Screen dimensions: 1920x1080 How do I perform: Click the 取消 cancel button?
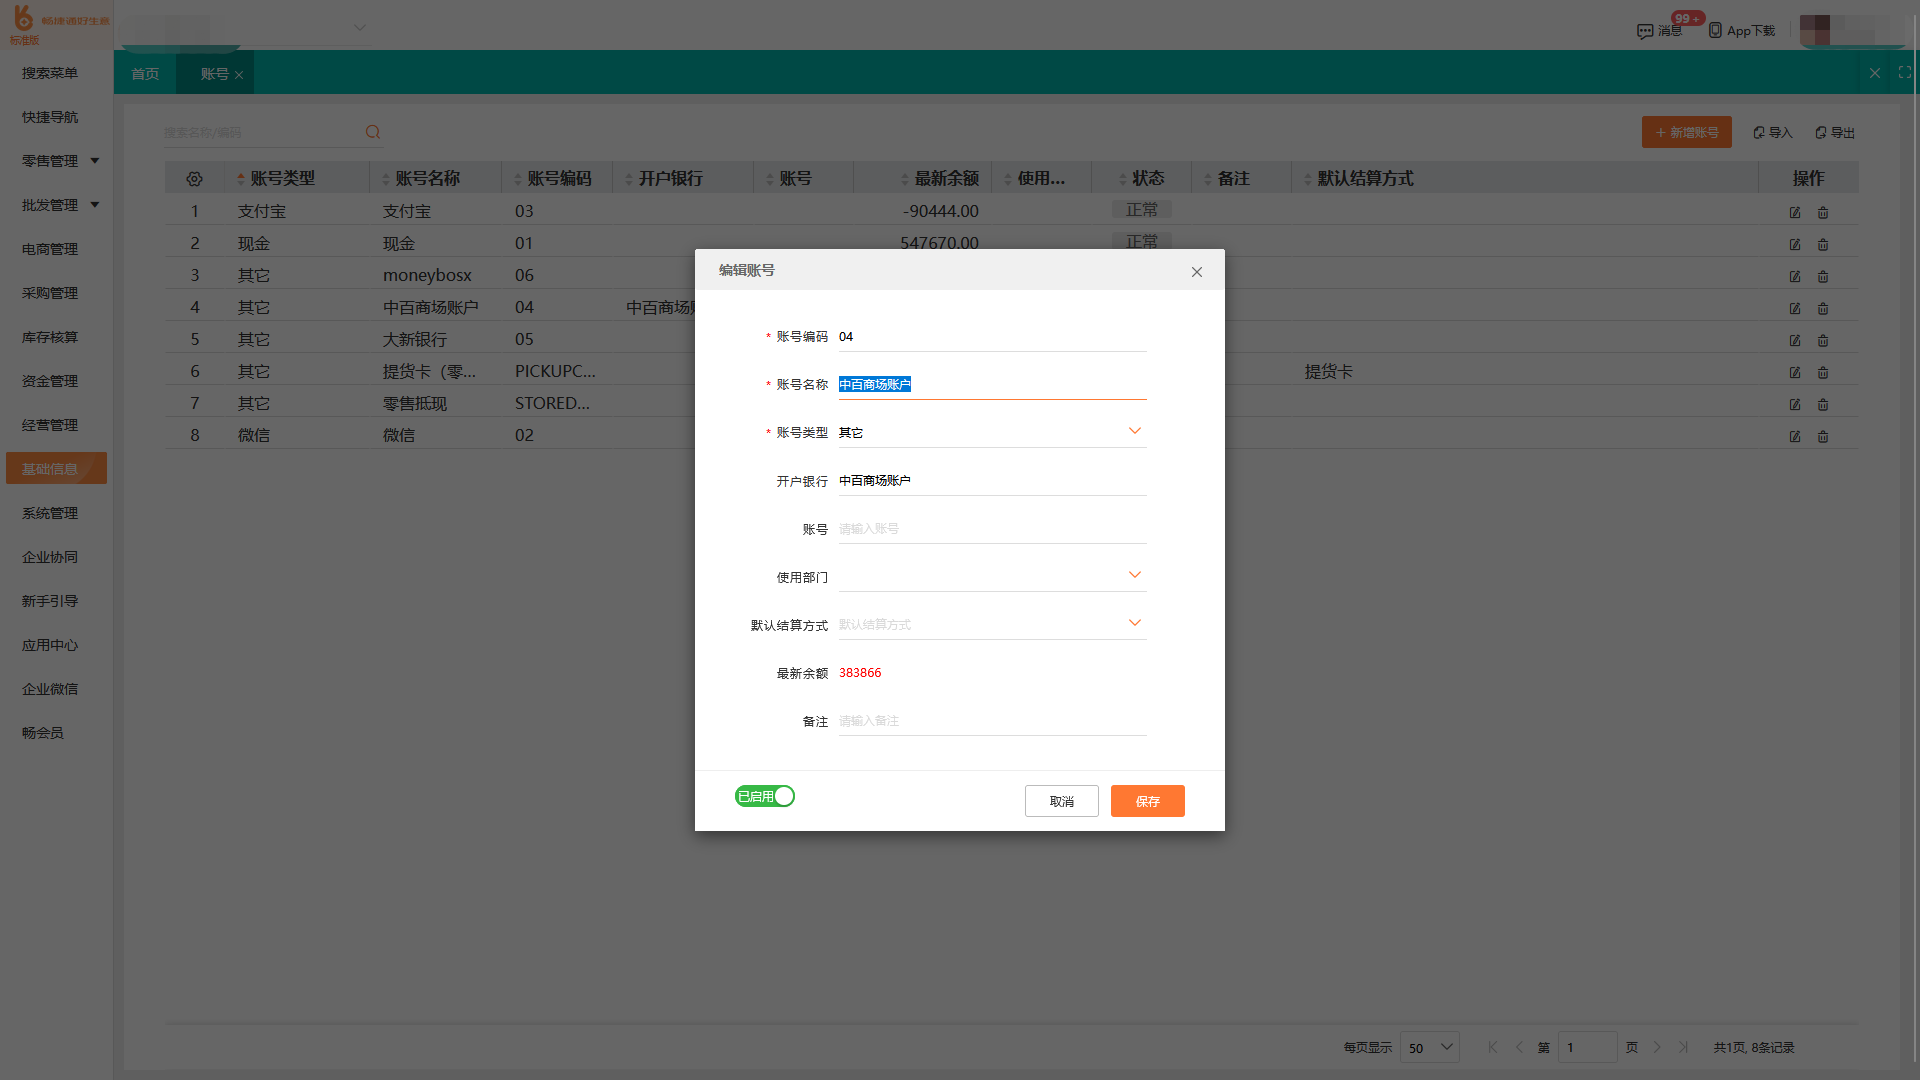coord(1062,800)
